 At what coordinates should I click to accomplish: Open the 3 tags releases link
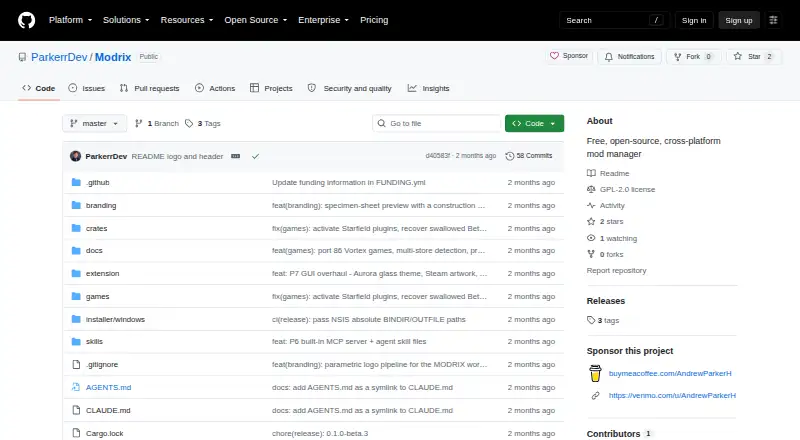pyautogui.click(x=603, y=321)
